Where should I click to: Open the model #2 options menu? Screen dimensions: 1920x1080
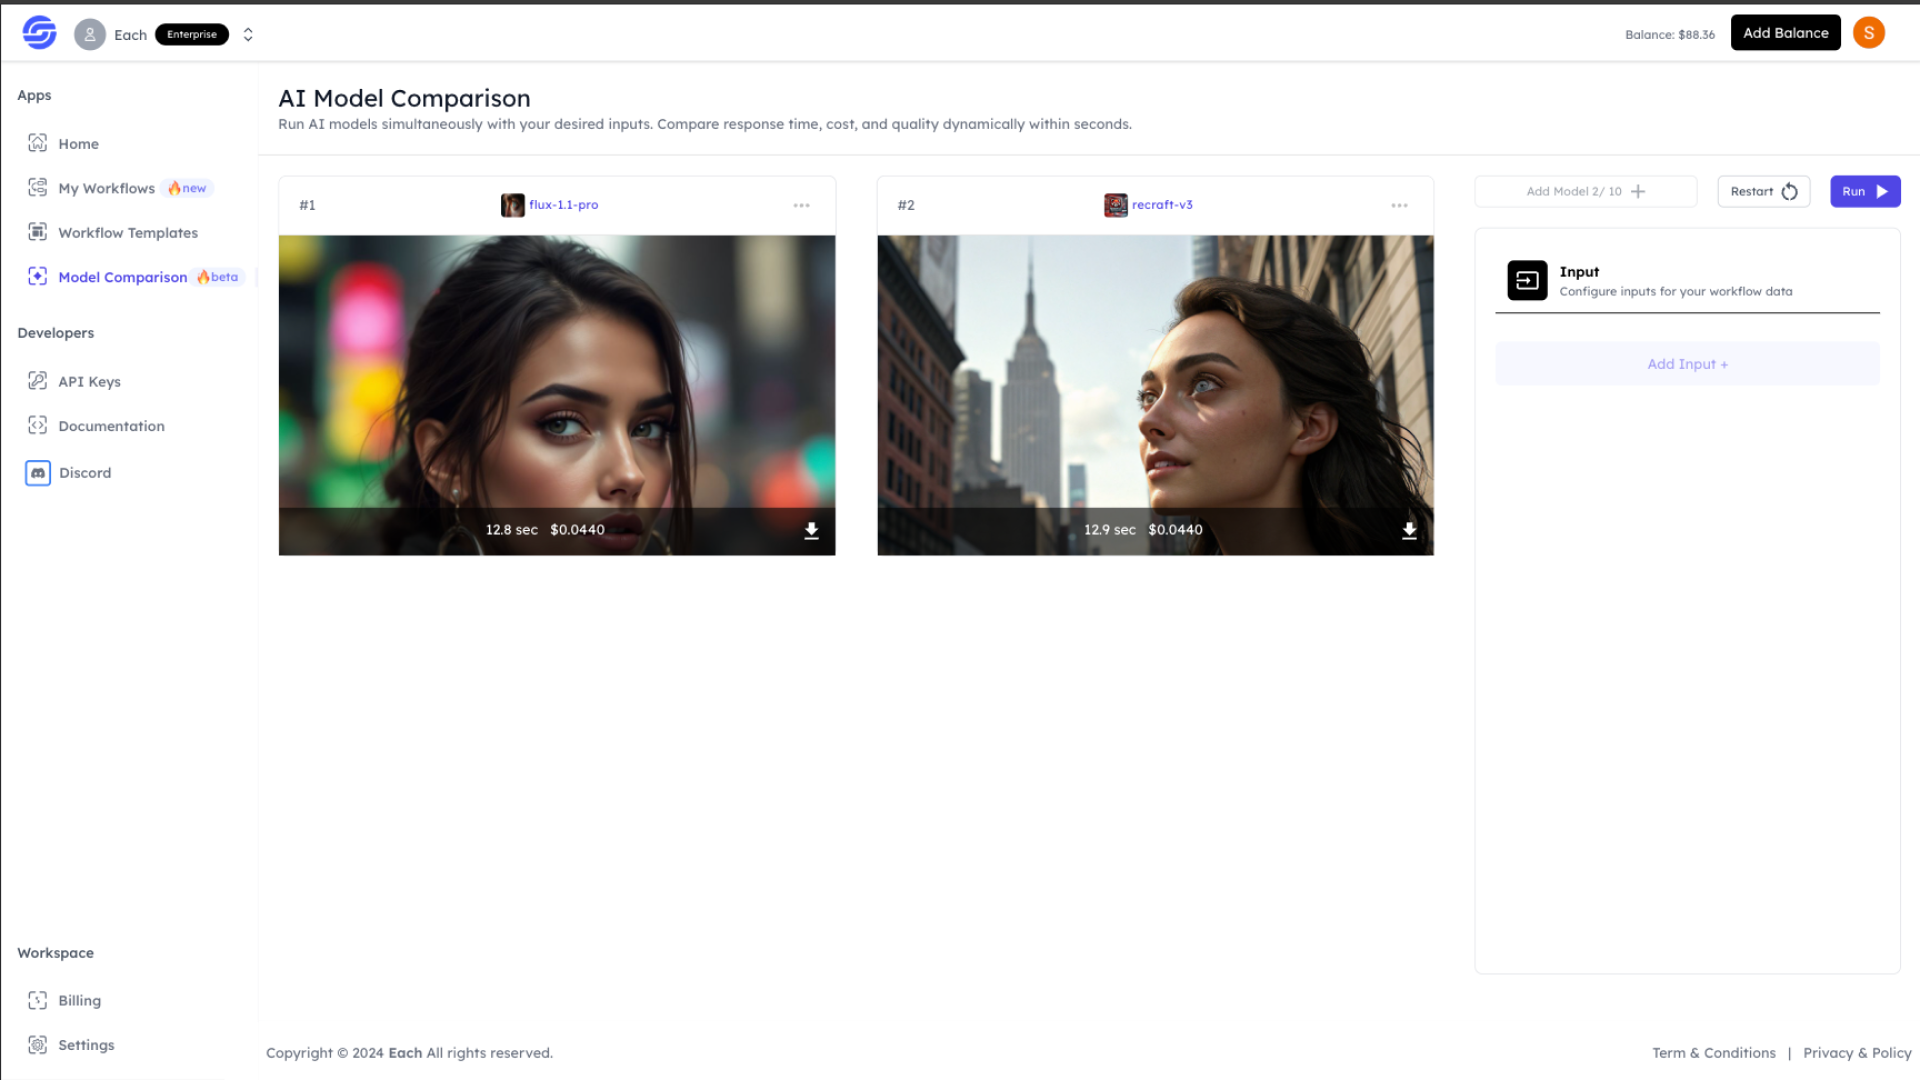[1399, 204]
